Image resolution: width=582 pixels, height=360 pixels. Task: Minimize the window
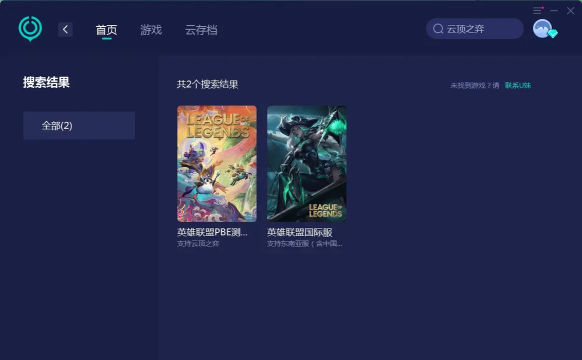click(554, 10)
